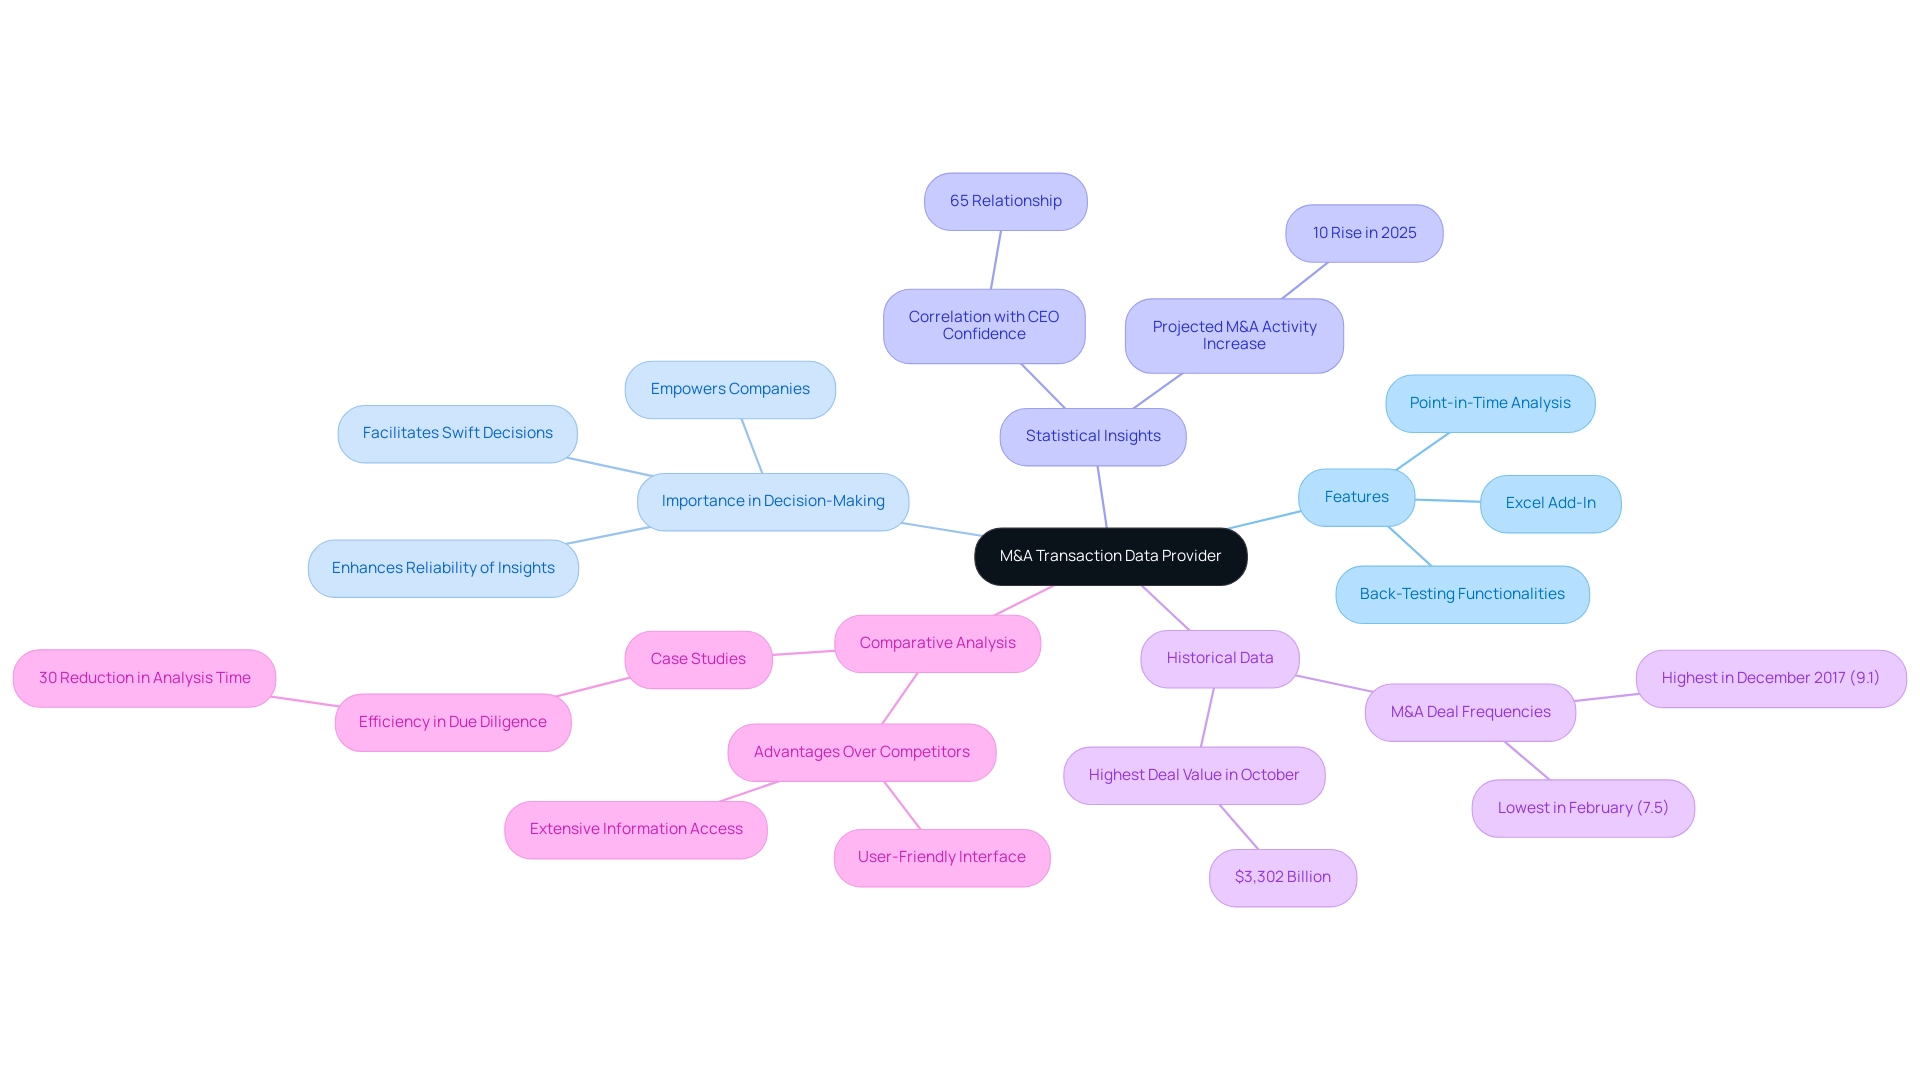Expand the Projected M&A Activity Increase branch
The width and height of the screenshot is (1920, 1083).
coord(1233,334)
